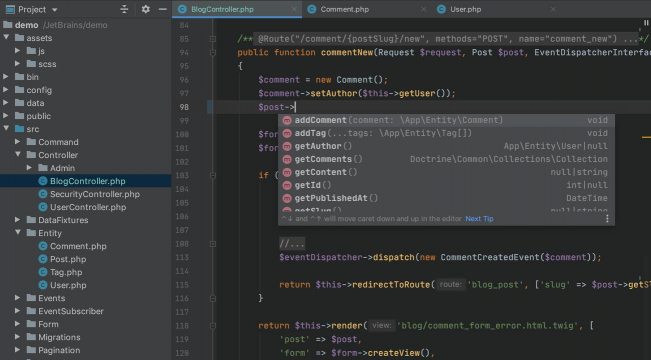Close the BlogController.php tab
Screen dimensions: 651x360
click(294, 9)
